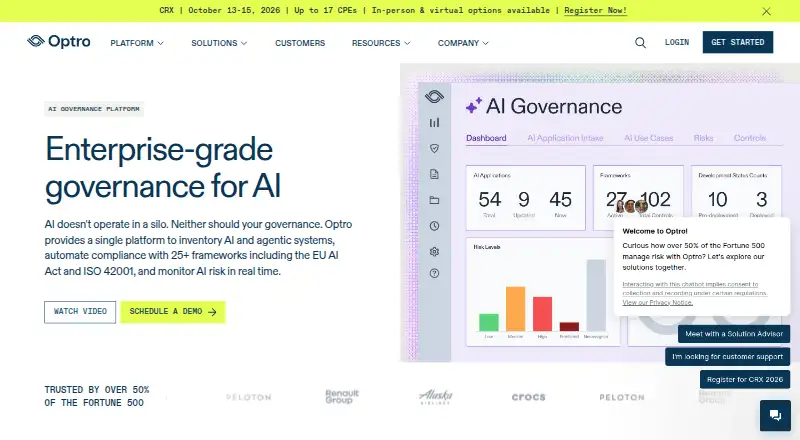
Task: Click the Peloton logo right of Crocs
Action: pyautogui.click(x=622, y=397)
